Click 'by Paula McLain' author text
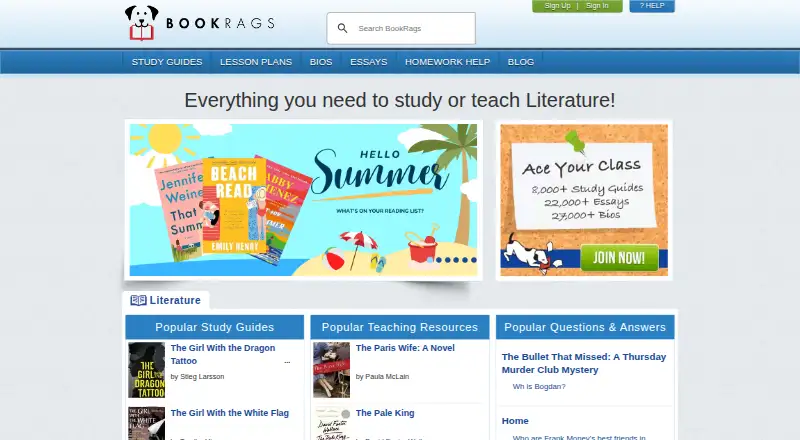Image resolution: width=800 pixels, height=440 pixels. click(x=382, y=377)
